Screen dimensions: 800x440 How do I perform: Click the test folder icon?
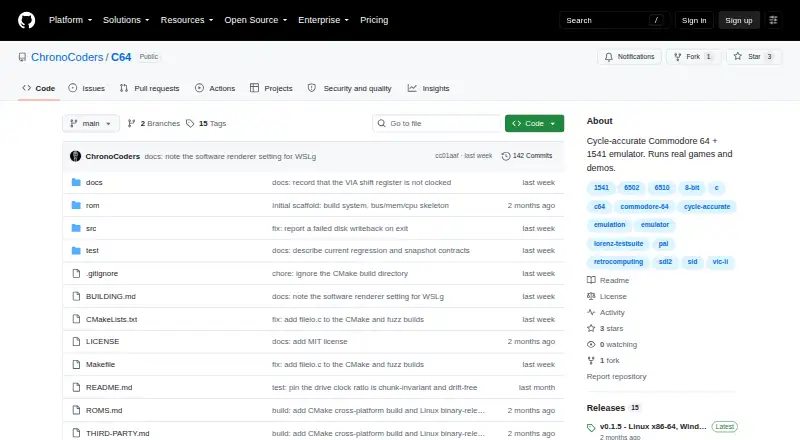(76, 251)
